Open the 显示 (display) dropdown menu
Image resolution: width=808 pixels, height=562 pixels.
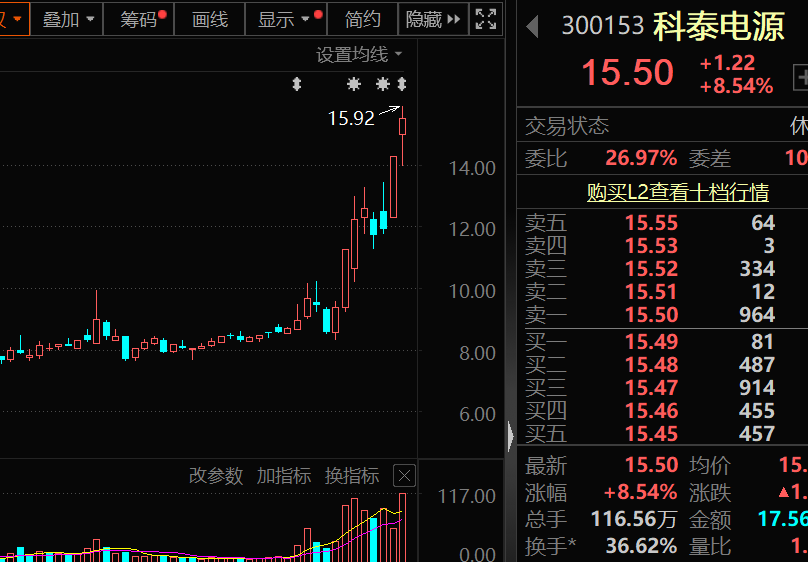click(284, 19)
